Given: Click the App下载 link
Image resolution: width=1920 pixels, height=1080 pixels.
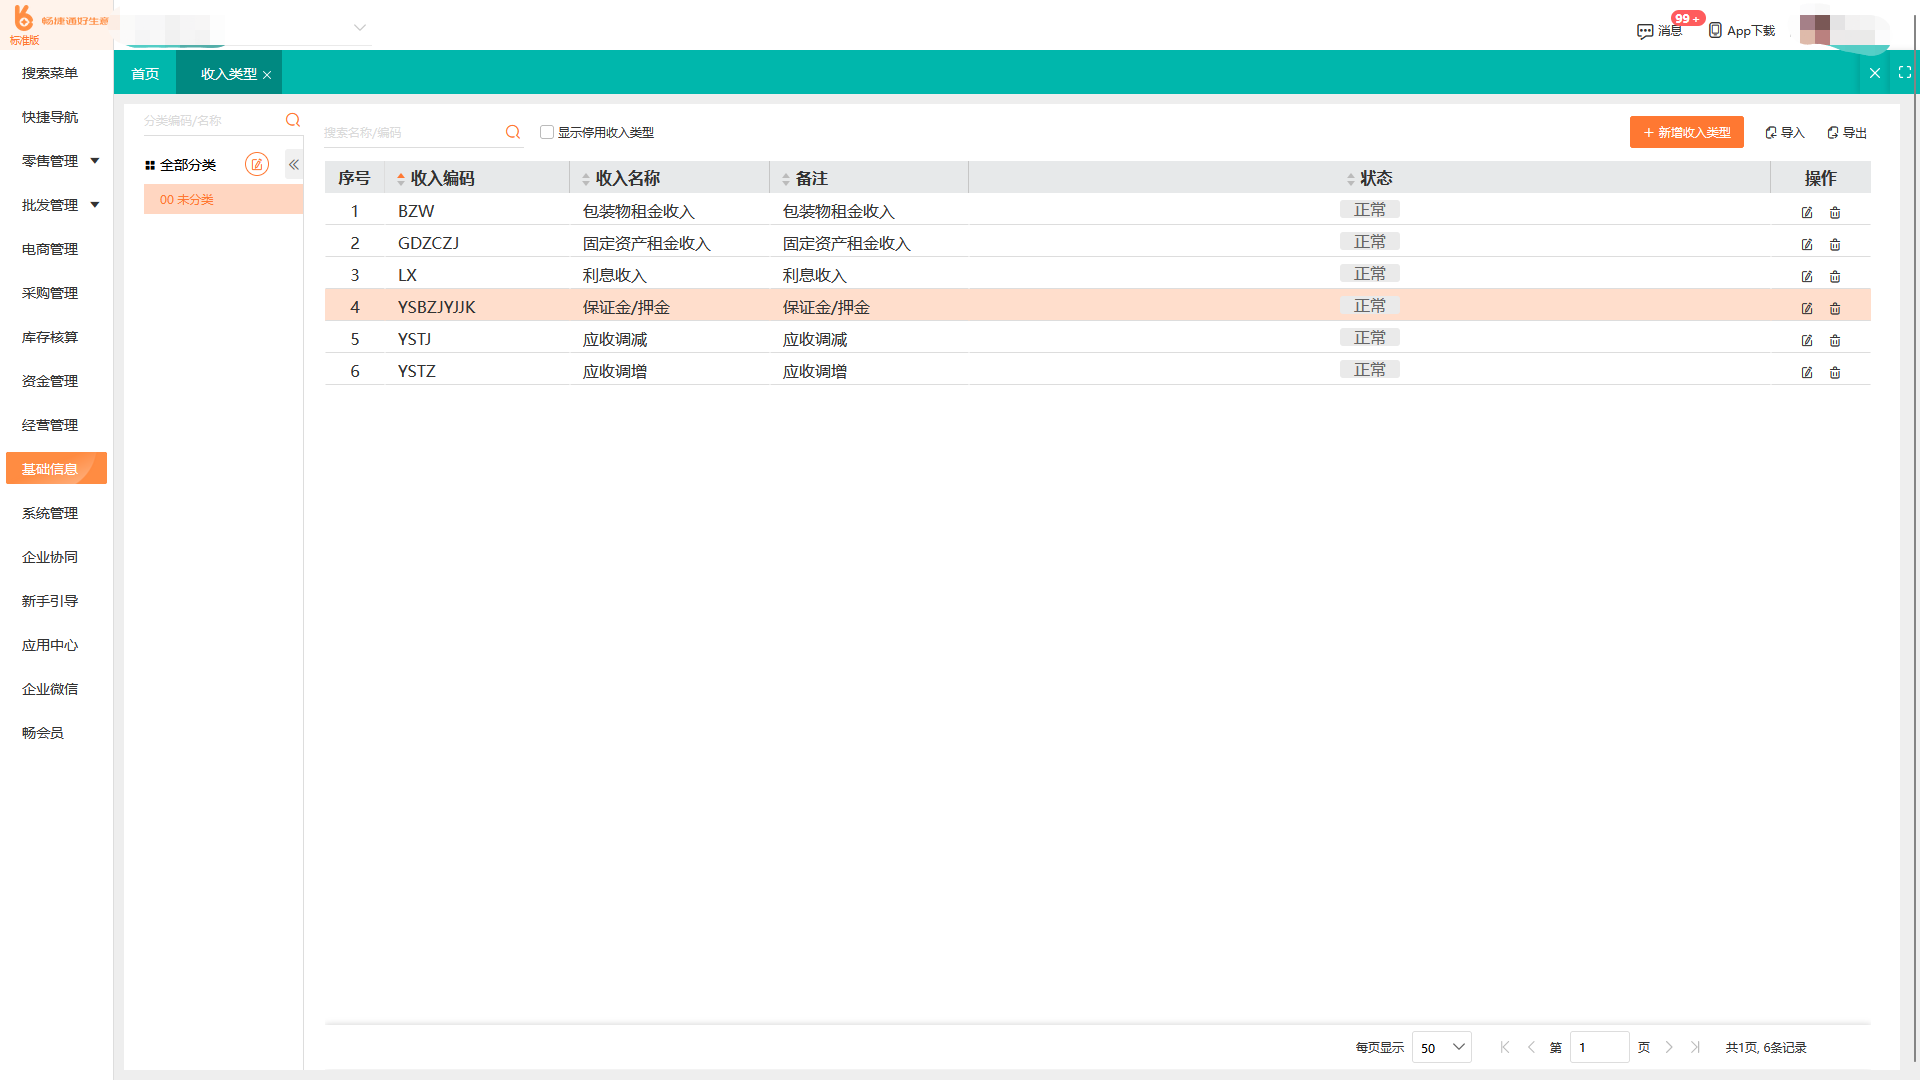Looking at the screenshot, I should coord(1739,29).
